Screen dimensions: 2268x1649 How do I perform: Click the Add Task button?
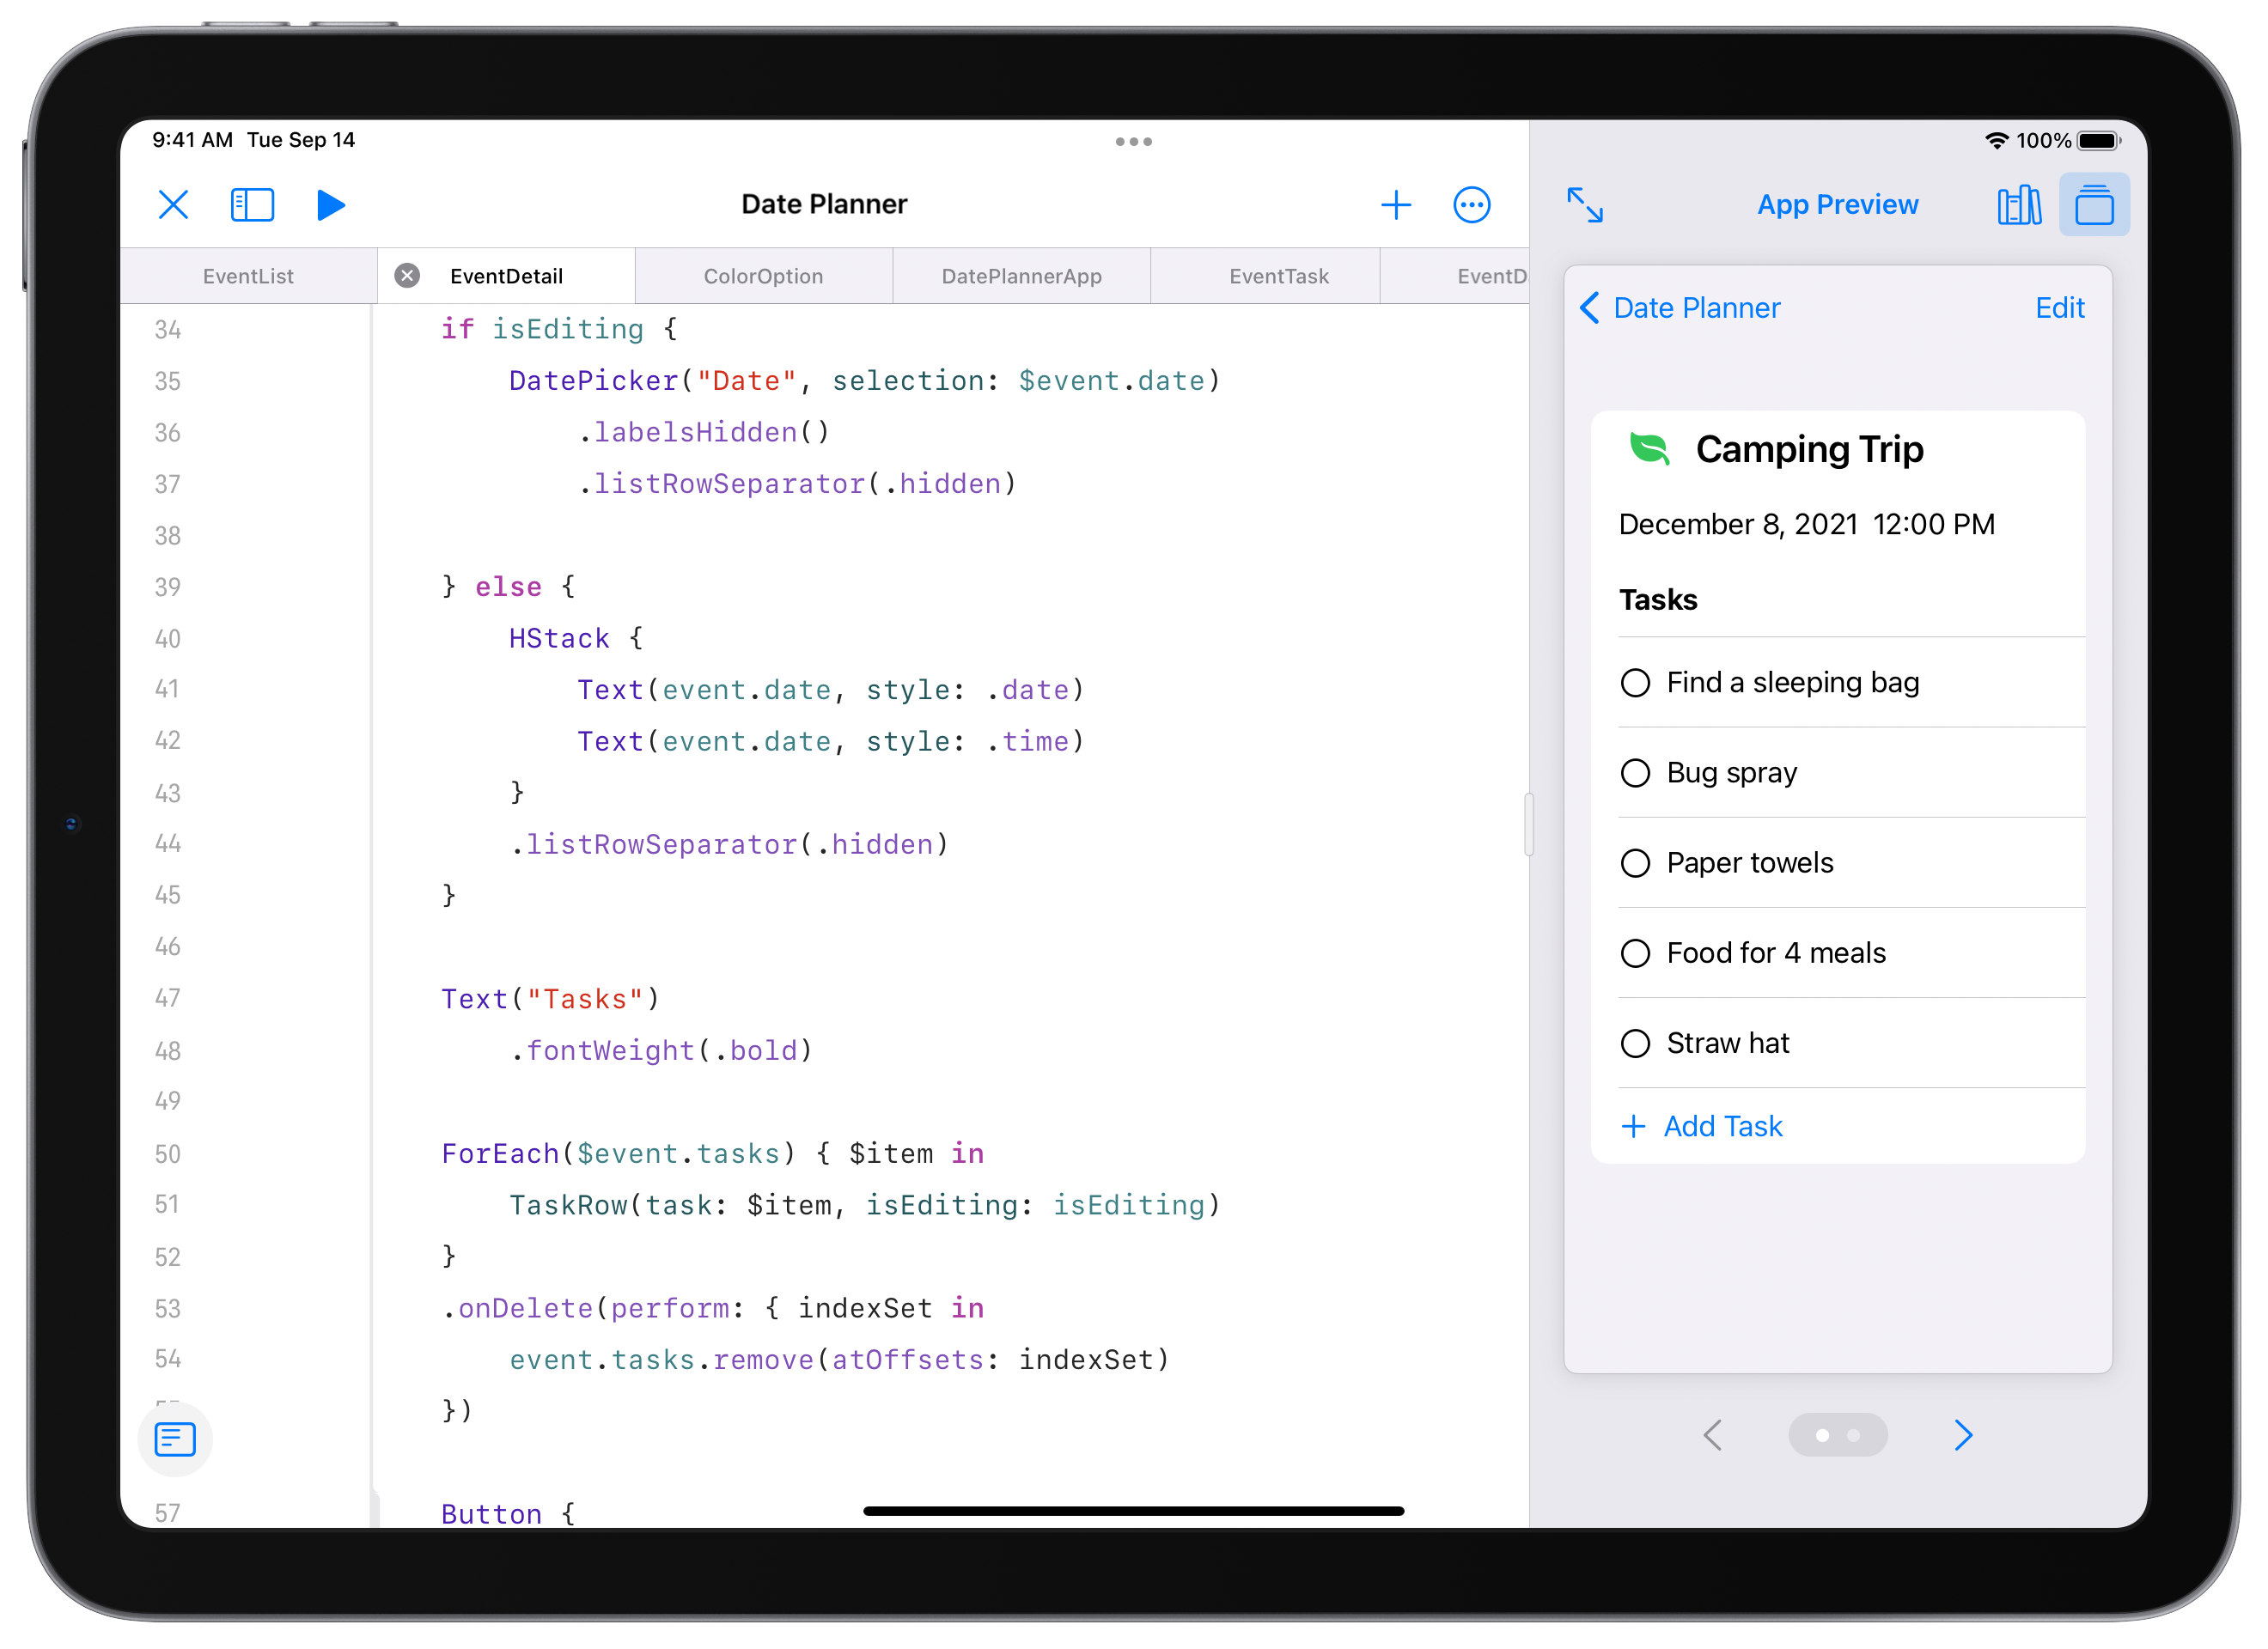coord(1704,1126)
